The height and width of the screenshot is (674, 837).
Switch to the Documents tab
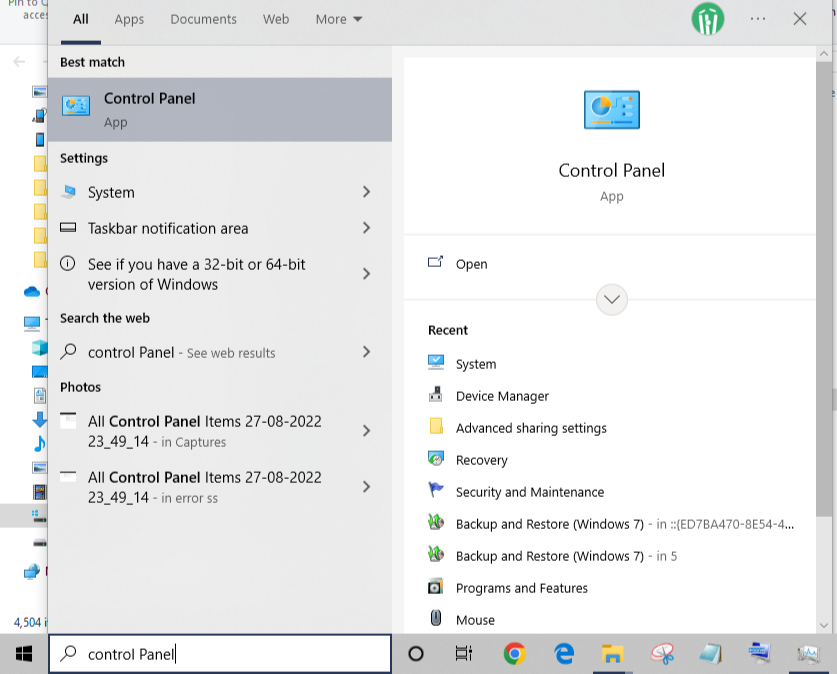coord(203,19)
